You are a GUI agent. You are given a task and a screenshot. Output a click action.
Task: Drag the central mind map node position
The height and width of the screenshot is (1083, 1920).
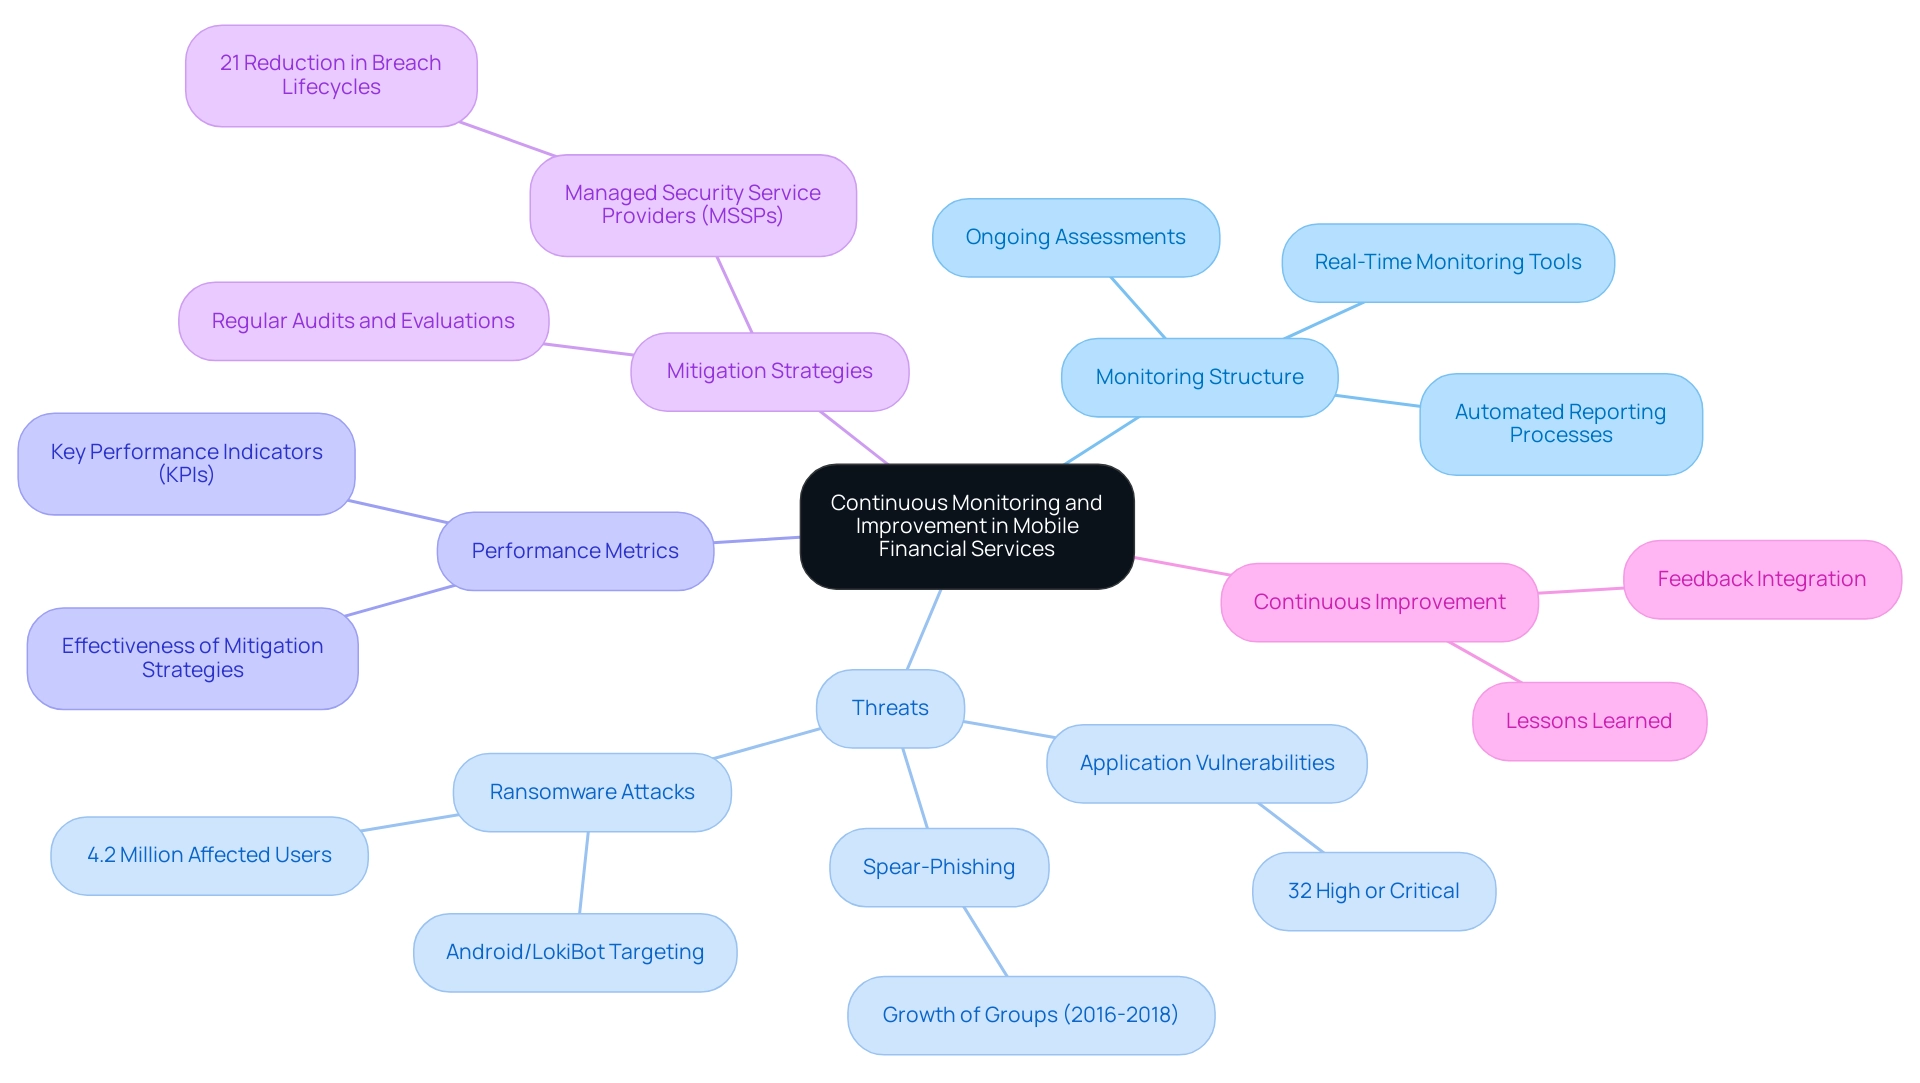tap(961, 541)
